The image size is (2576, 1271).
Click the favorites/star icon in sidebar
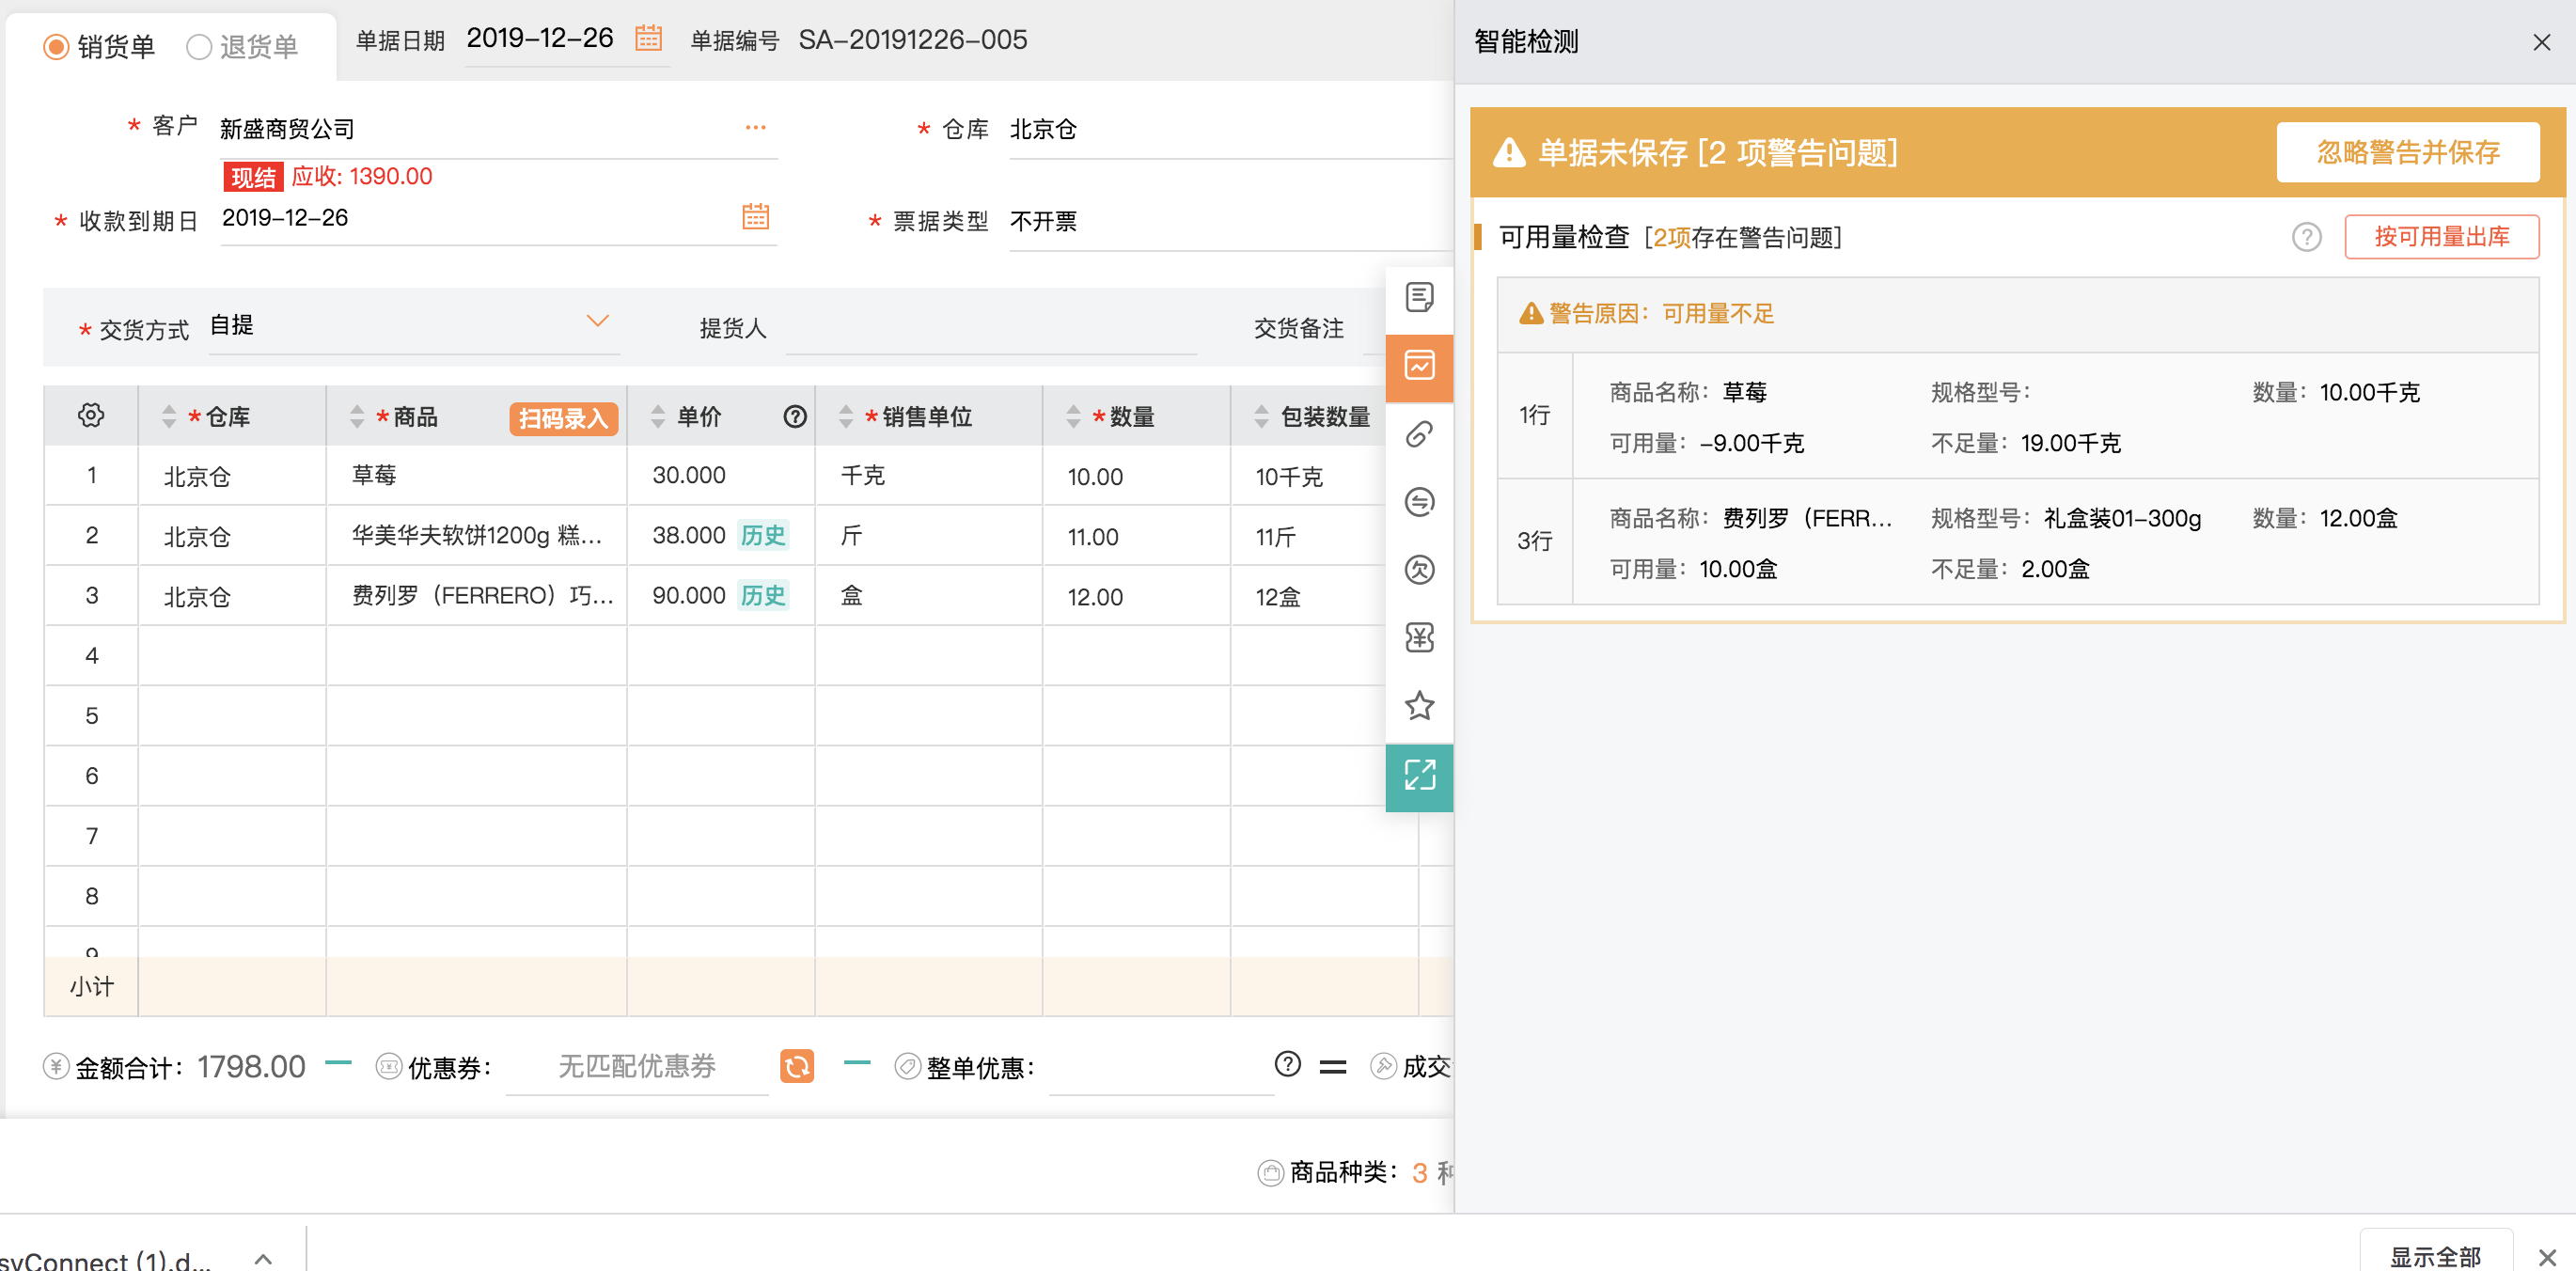1418,710
